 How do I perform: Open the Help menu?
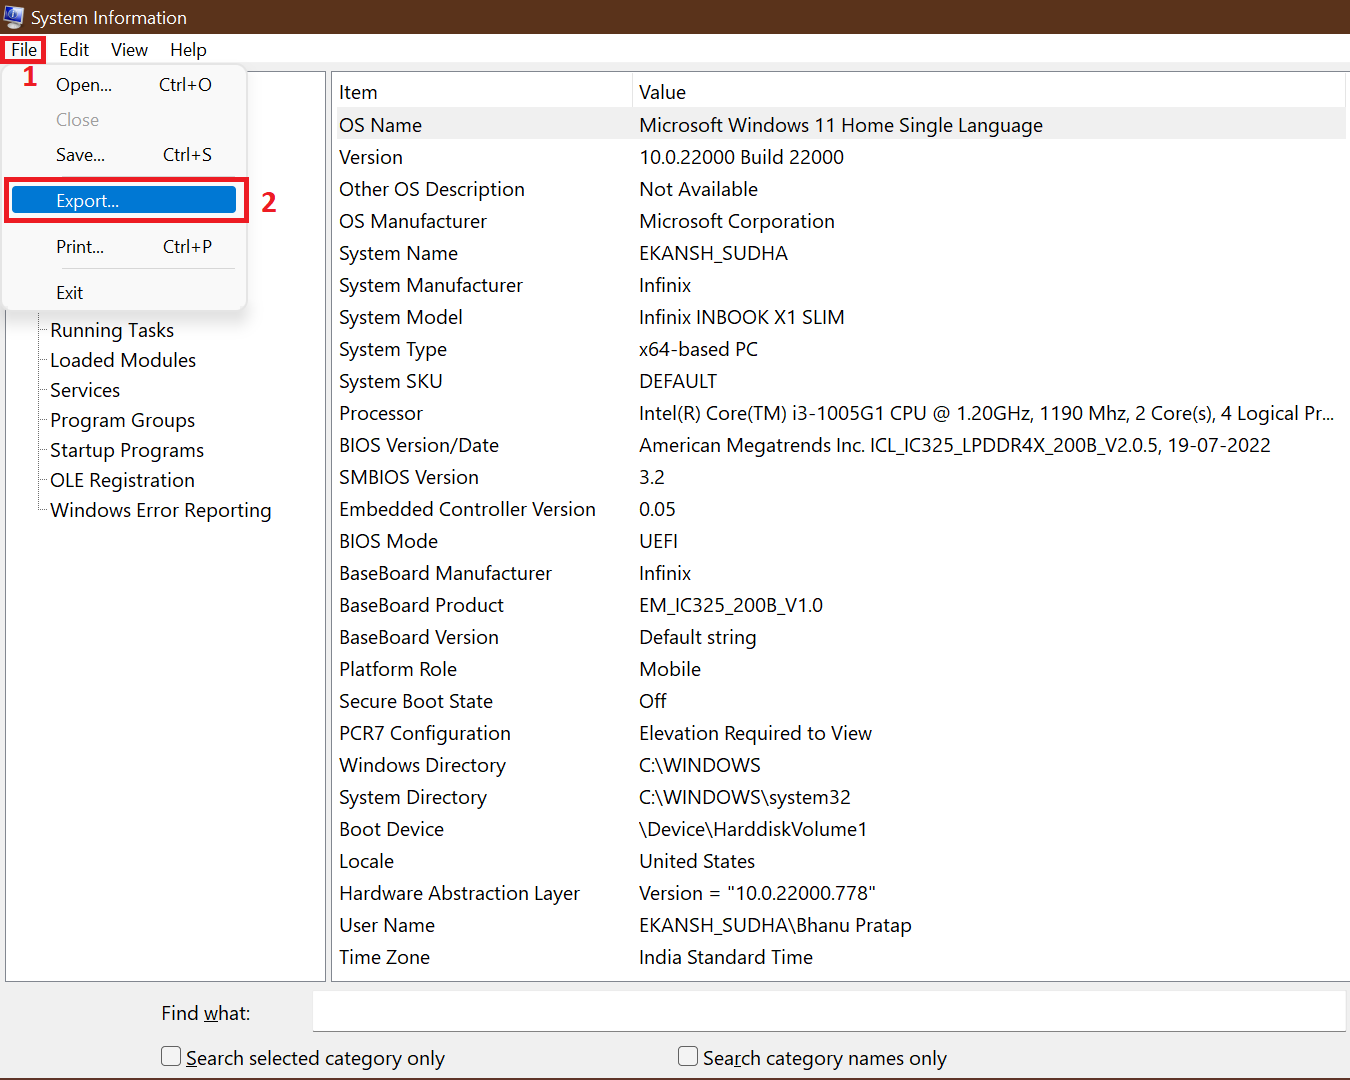(188, 49)
